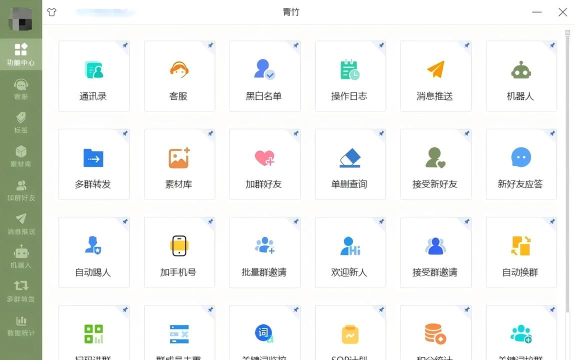The width and height of the screenshot is (575, 360).
Task: Open the 欢迎新人 Hi card
Action: [x=350, y=252]
